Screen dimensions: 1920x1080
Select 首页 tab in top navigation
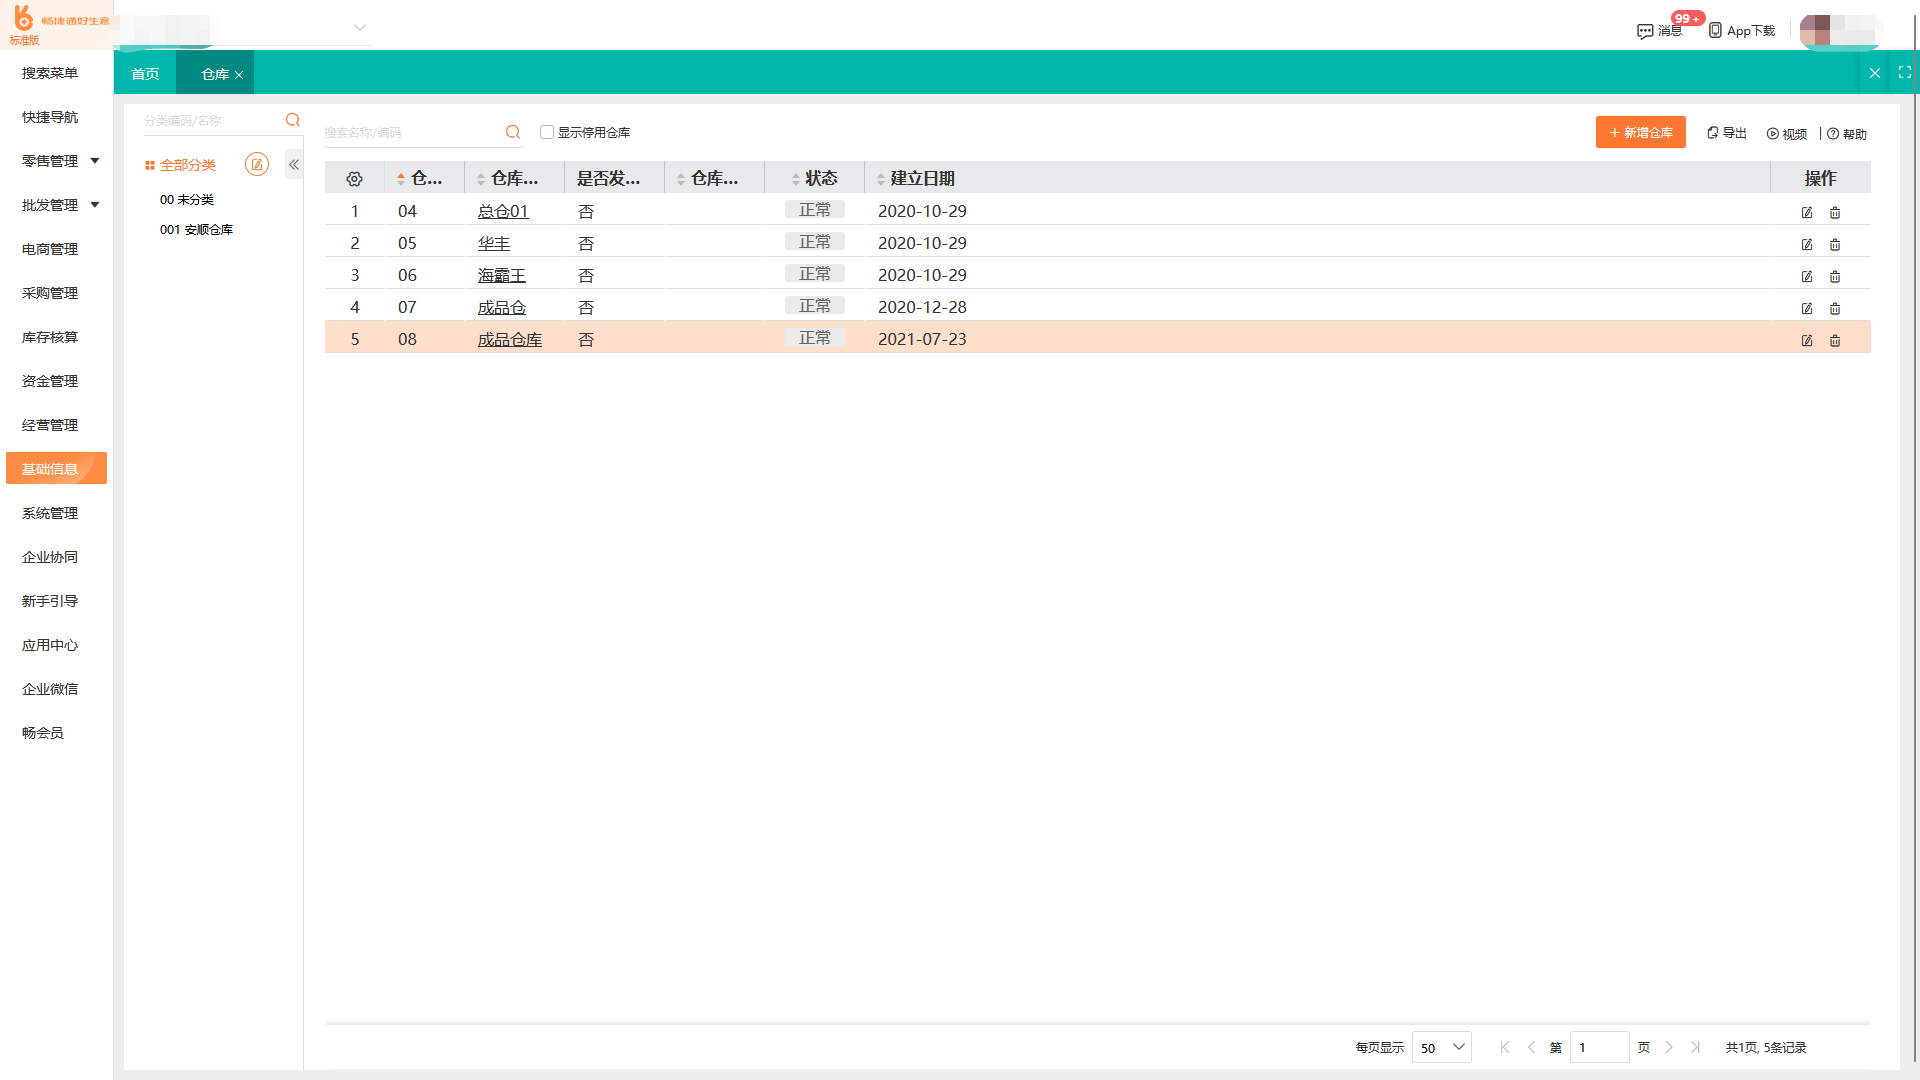(x=145, y=73)
